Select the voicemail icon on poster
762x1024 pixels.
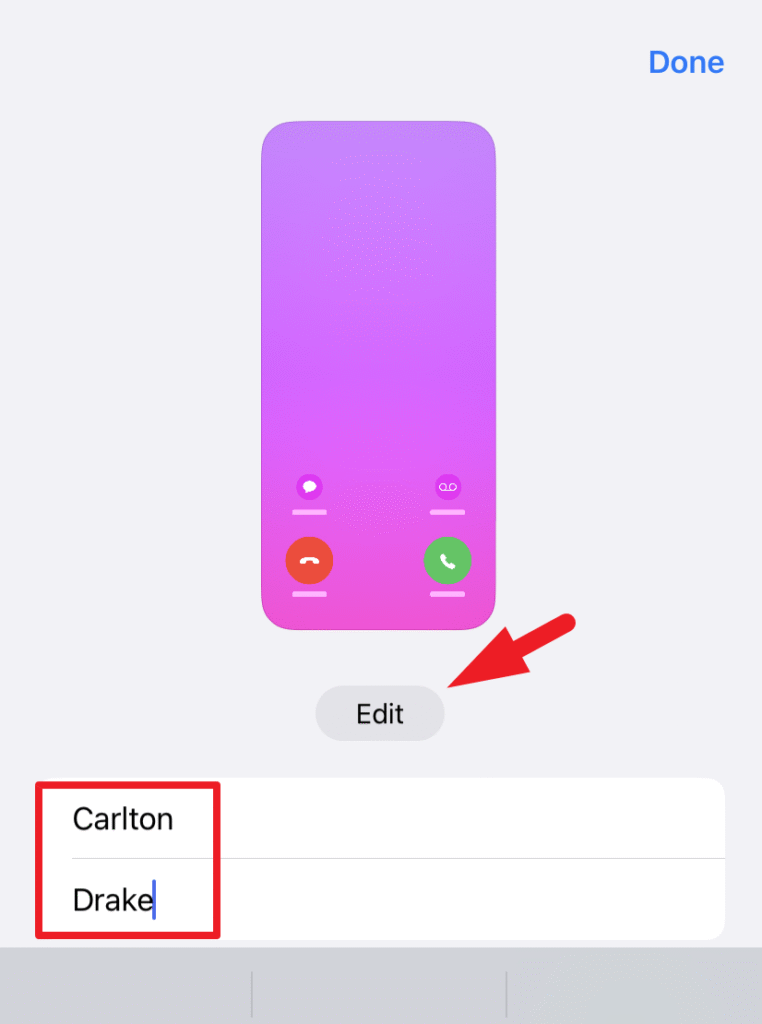pos(447,487)
